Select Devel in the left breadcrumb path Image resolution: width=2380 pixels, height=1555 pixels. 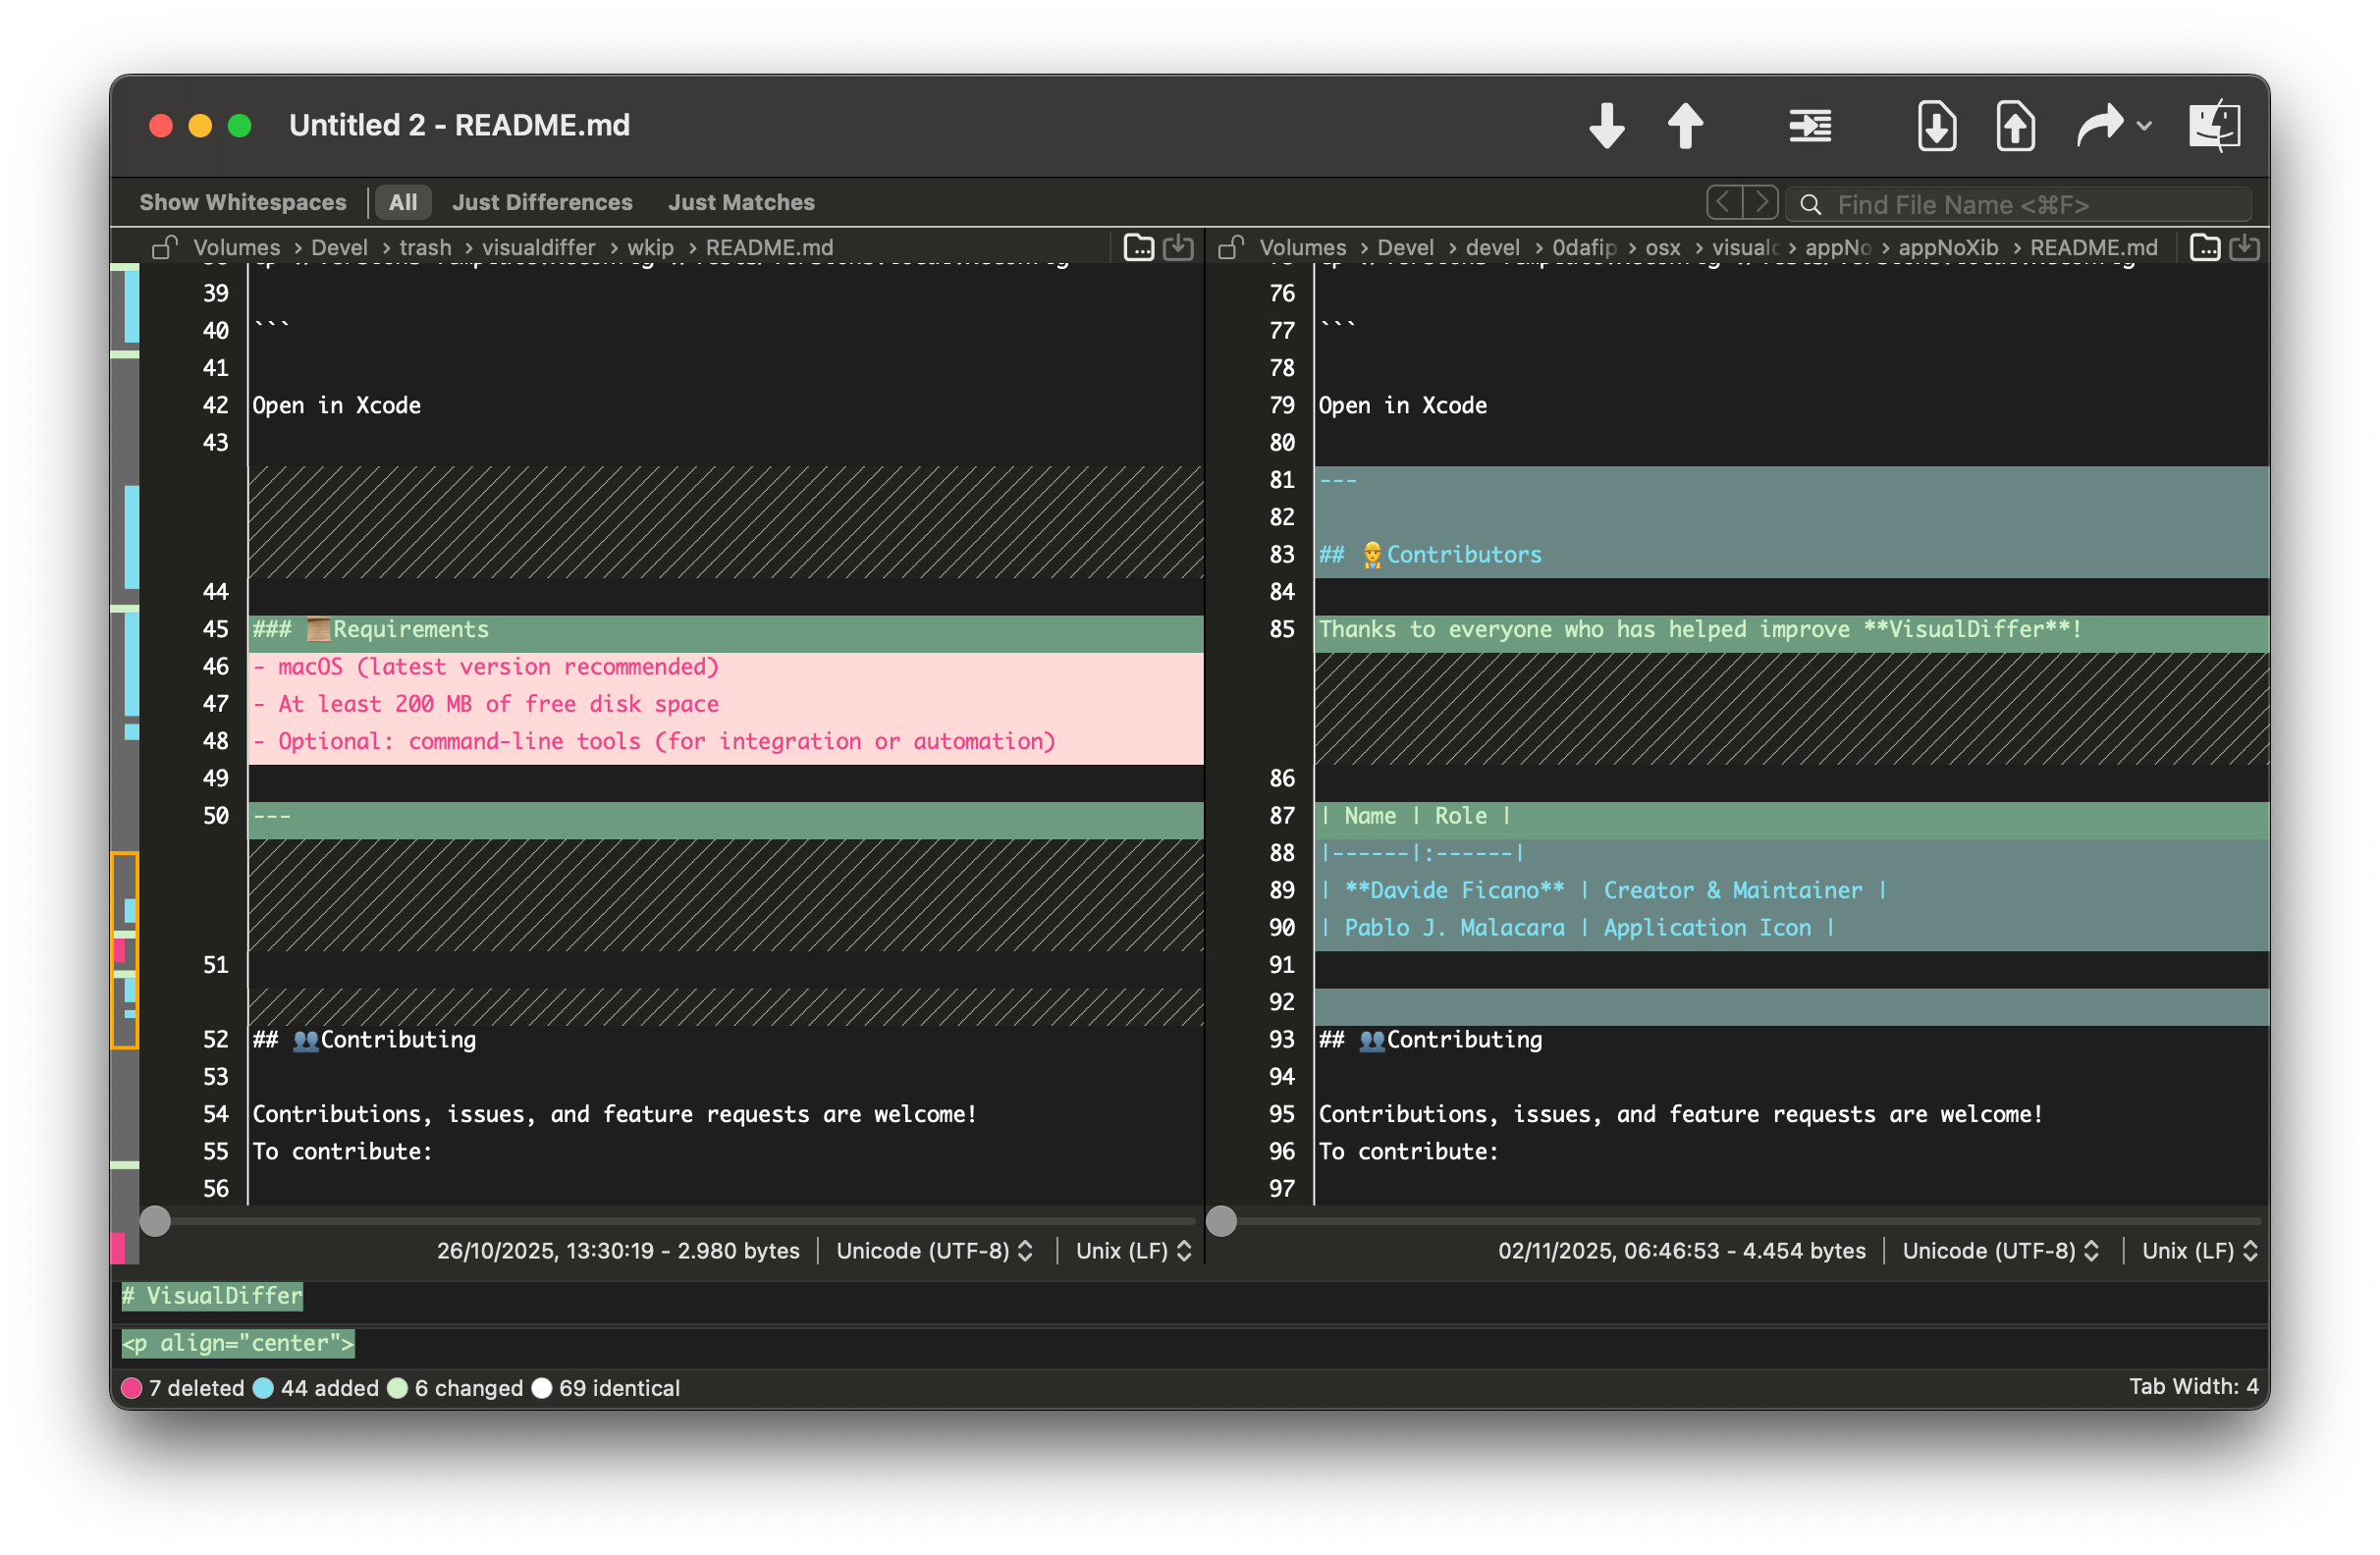pyautogui.click(x=339, y=247)
